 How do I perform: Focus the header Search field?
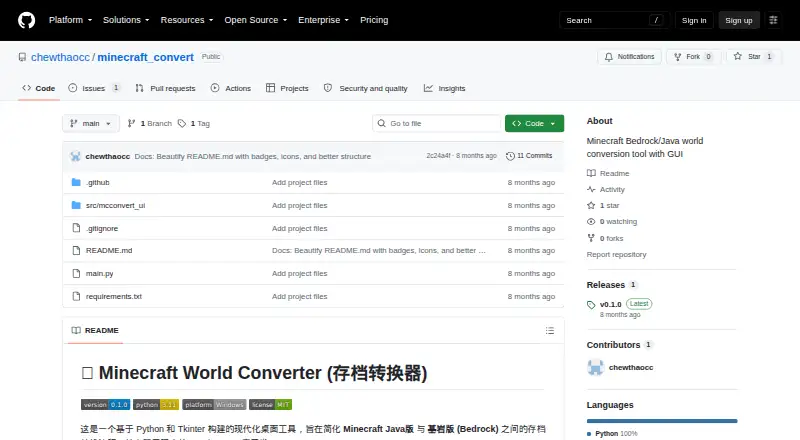point(614,20)
